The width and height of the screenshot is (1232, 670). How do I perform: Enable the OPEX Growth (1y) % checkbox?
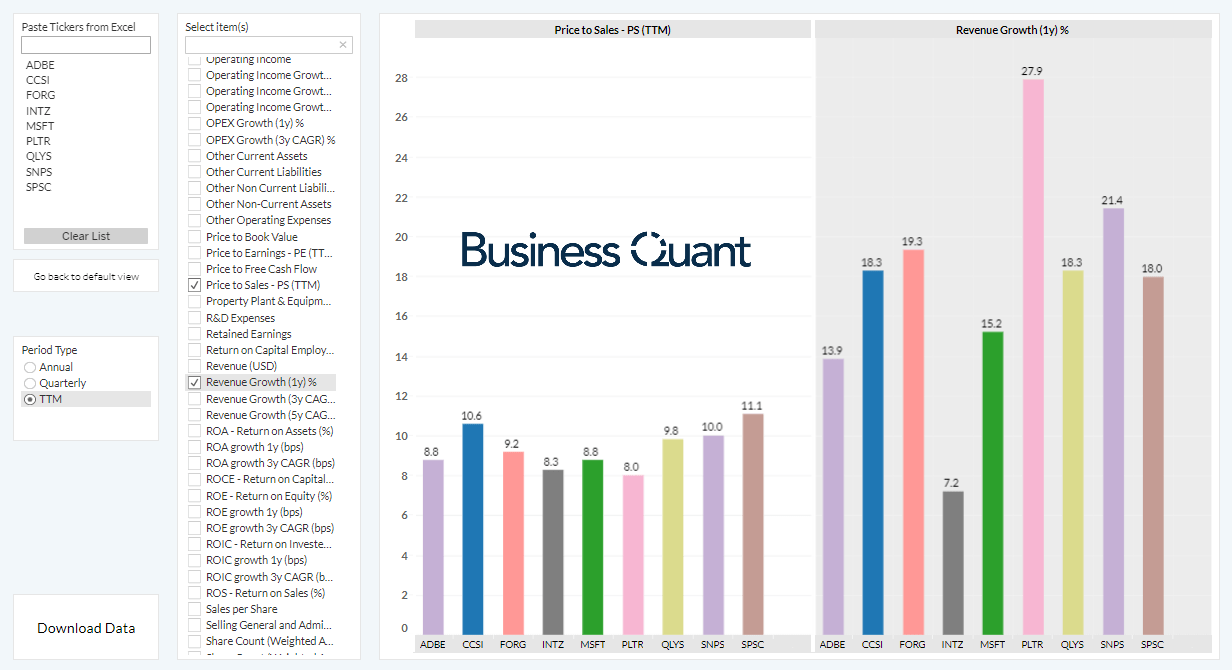(195, 123)
